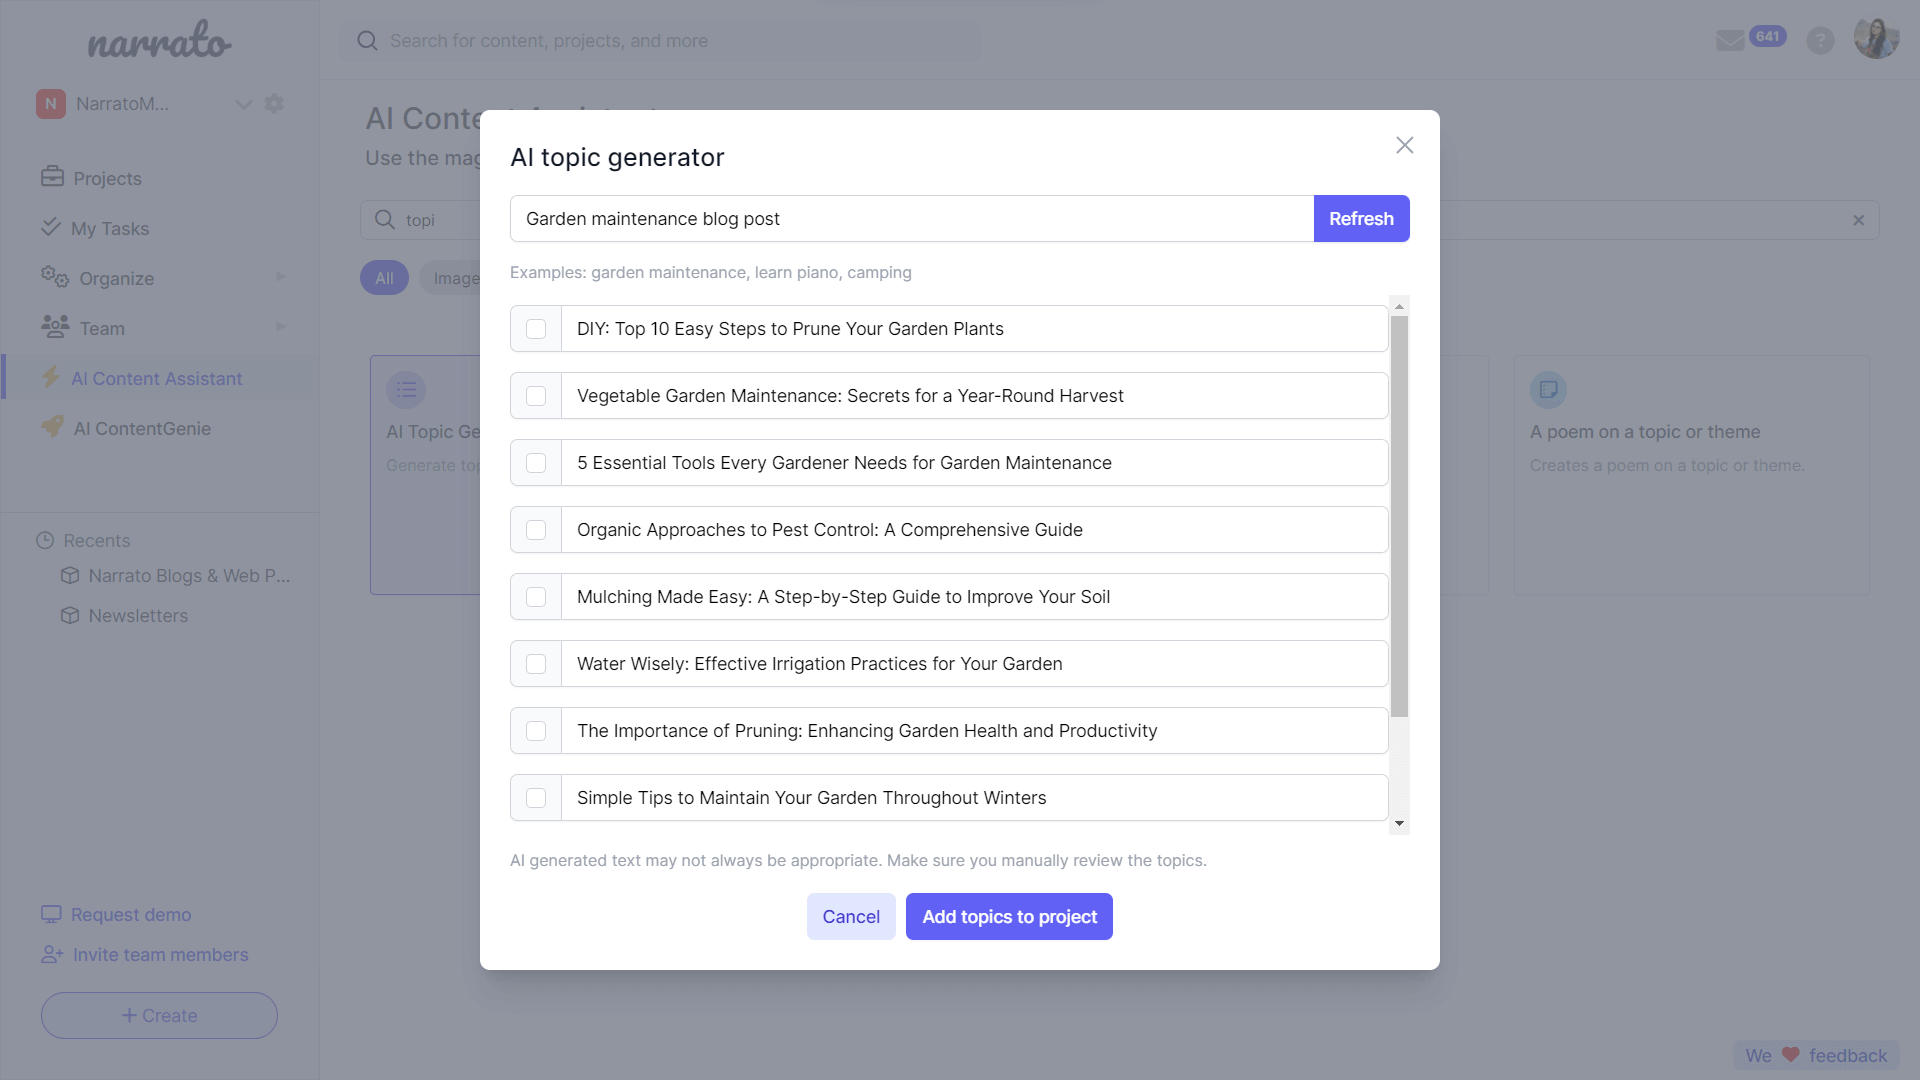Click the Refresh button

[1361, 218]
